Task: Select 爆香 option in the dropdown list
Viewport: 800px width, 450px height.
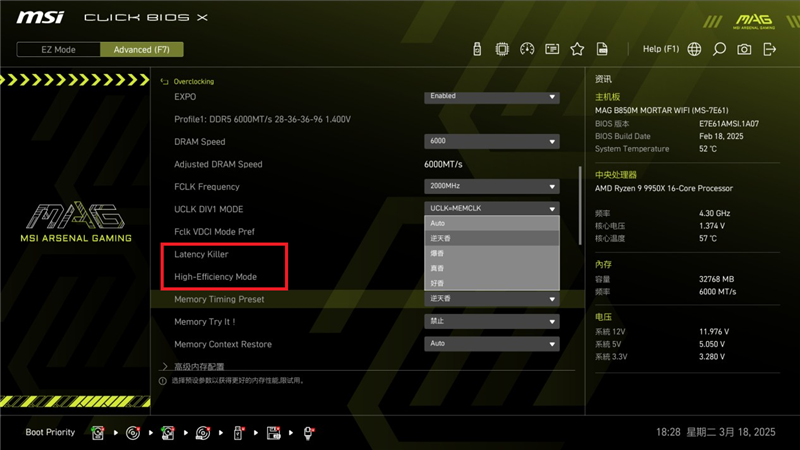Action: (490, 254)
